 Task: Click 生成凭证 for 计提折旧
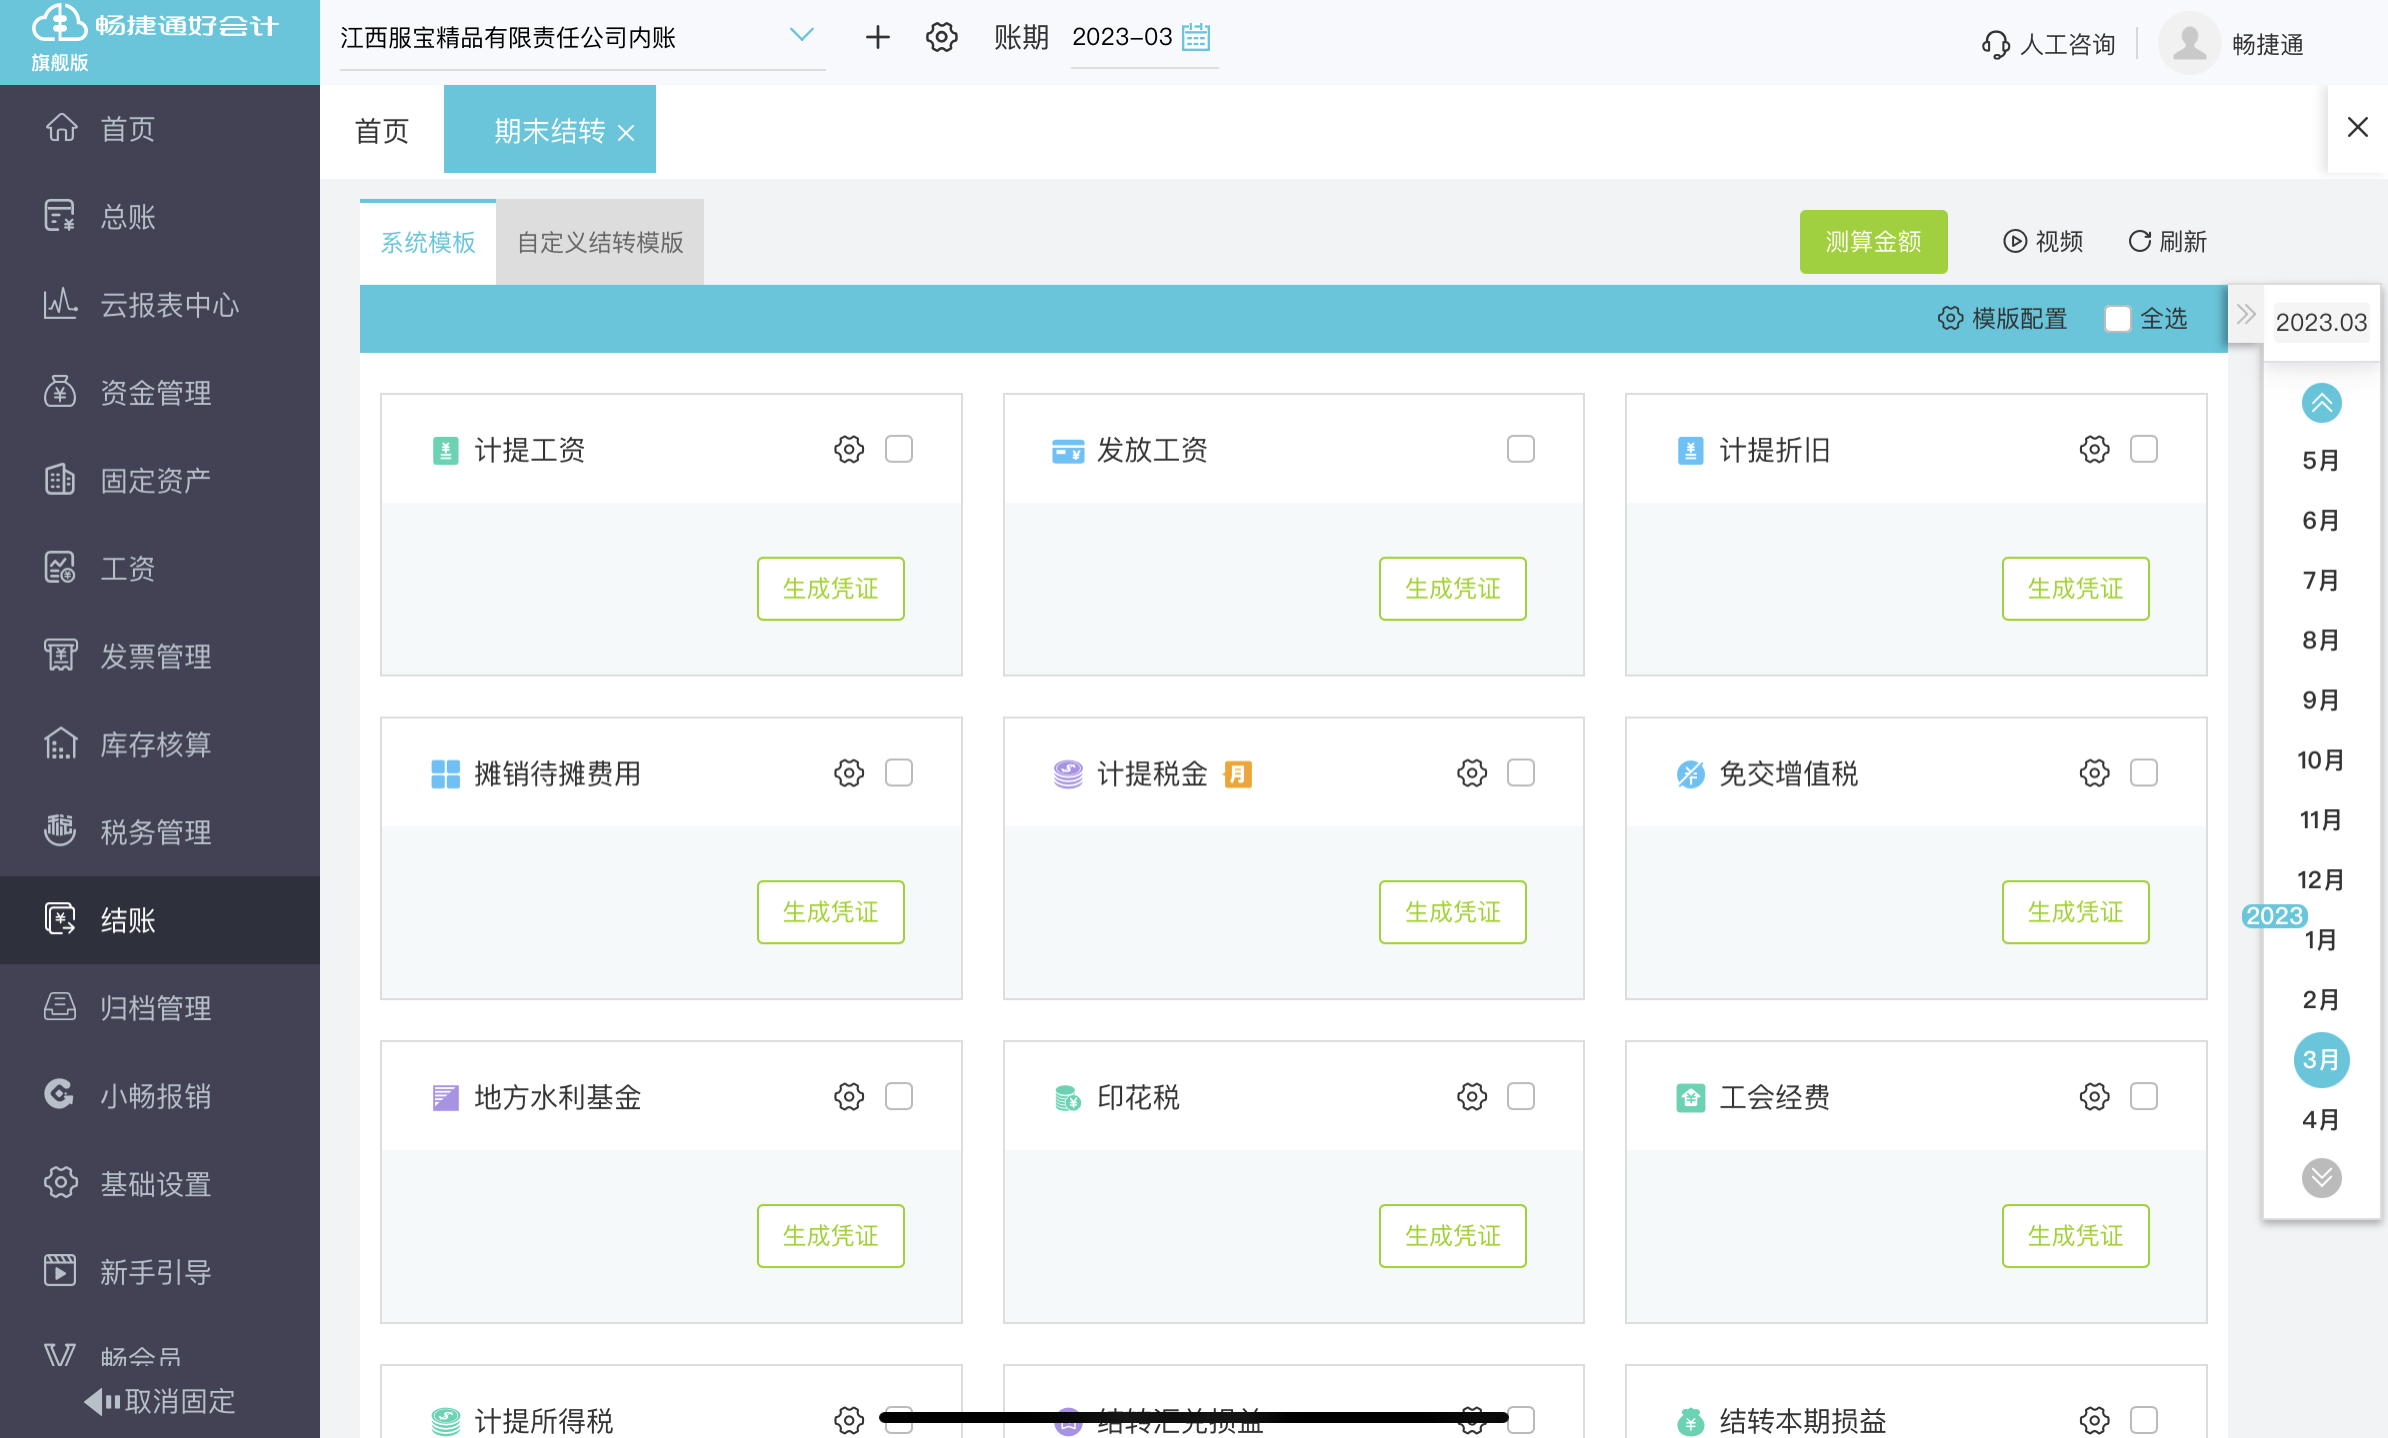click(x=2076, y=589)
